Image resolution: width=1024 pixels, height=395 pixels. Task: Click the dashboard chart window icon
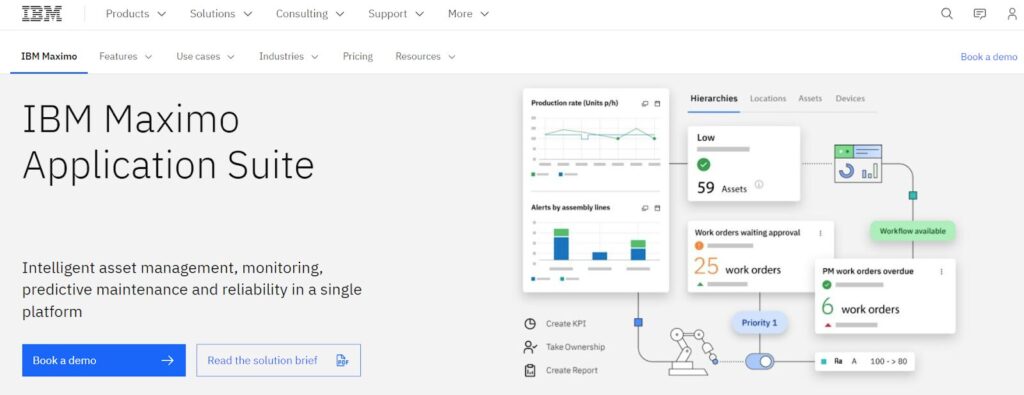pos(857,163)
